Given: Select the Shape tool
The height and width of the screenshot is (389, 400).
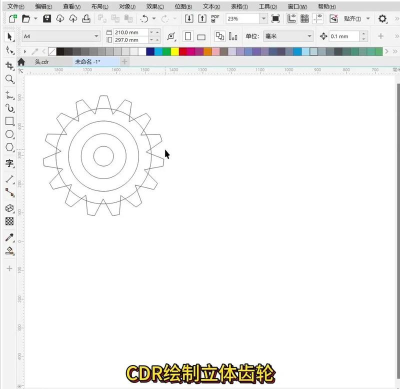Looking at the screenshot, I should click(10, 51).
